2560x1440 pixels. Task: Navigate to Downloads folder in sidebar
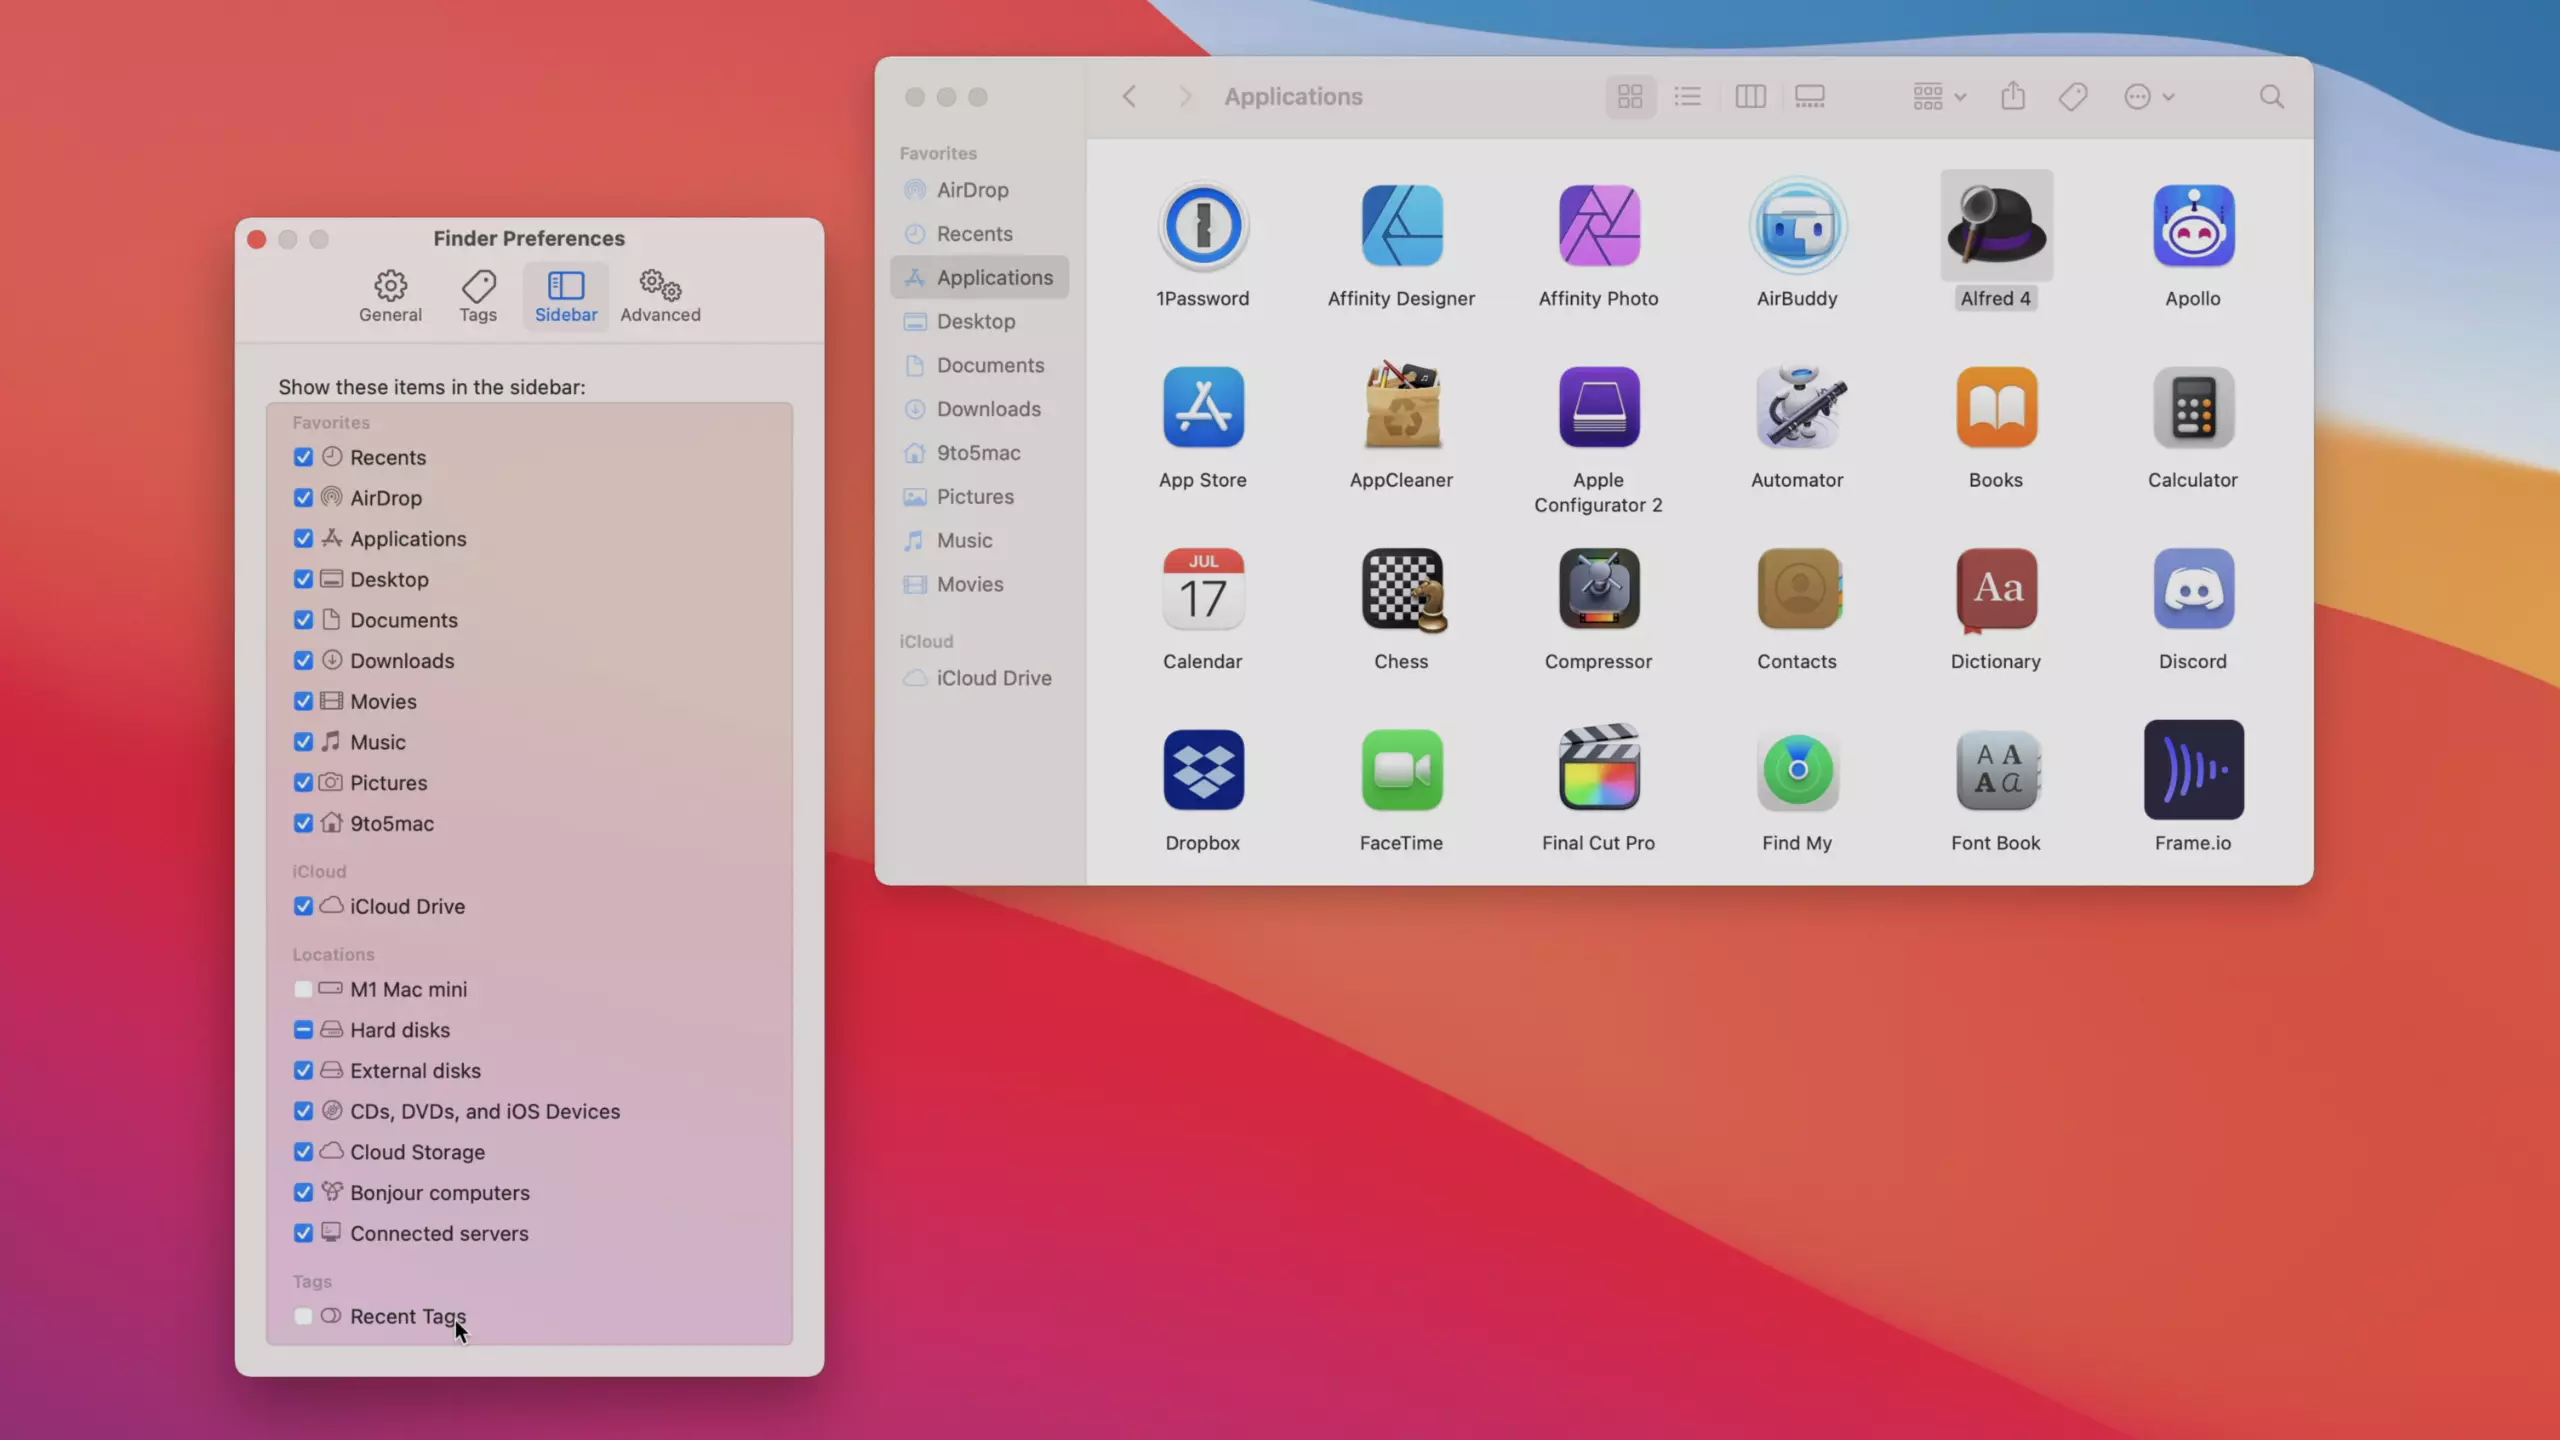(x=988, y=408)
